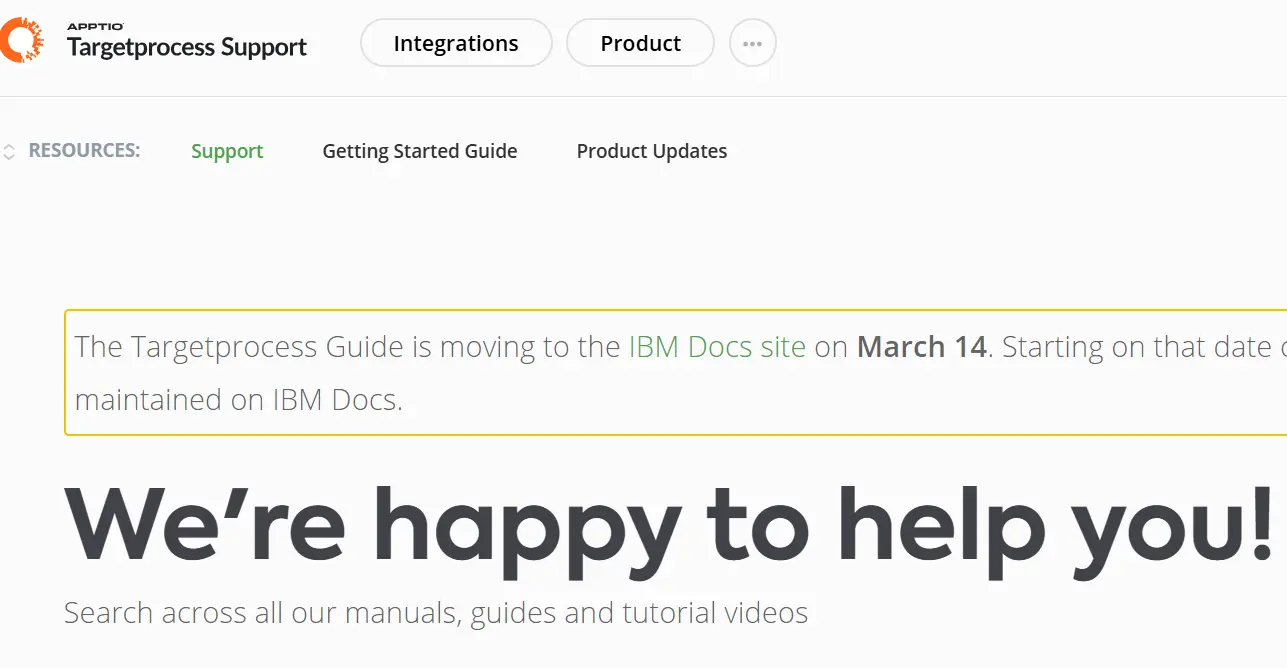1287x668 pixels.
Task: Click the bold March 14 date text
Action: coord(920,346)
